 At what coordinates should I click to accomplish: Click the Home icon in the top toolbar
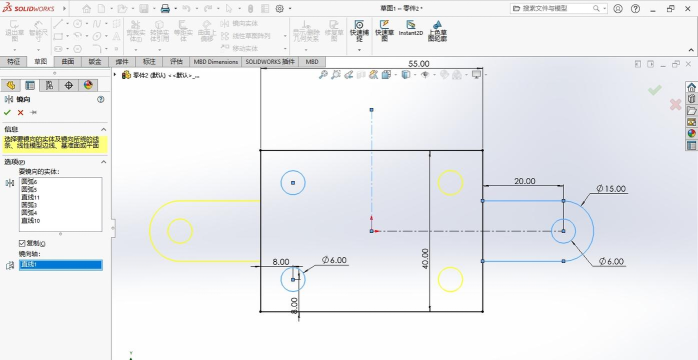coord(87,8)
